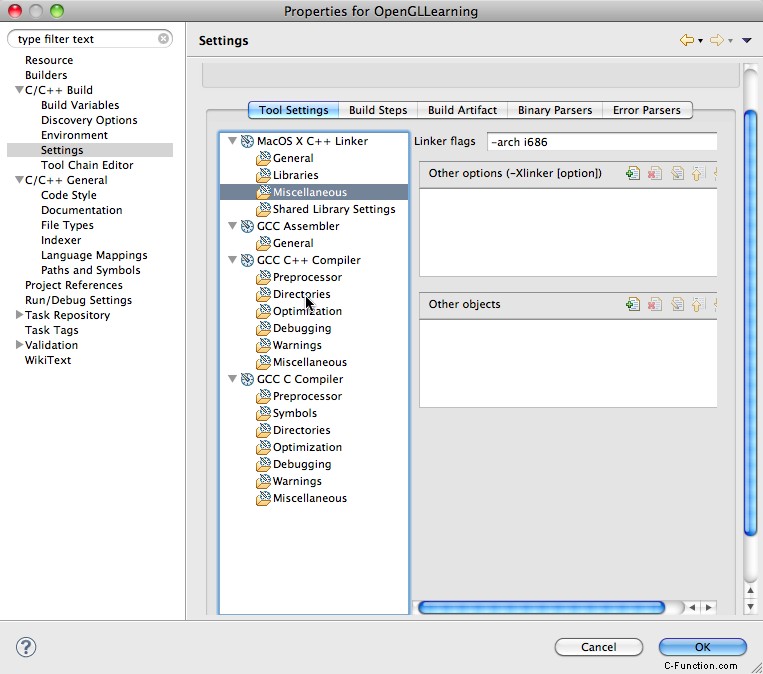
Task: Select Directories under GCC C++ Compiler
Action: pos(301,294)
